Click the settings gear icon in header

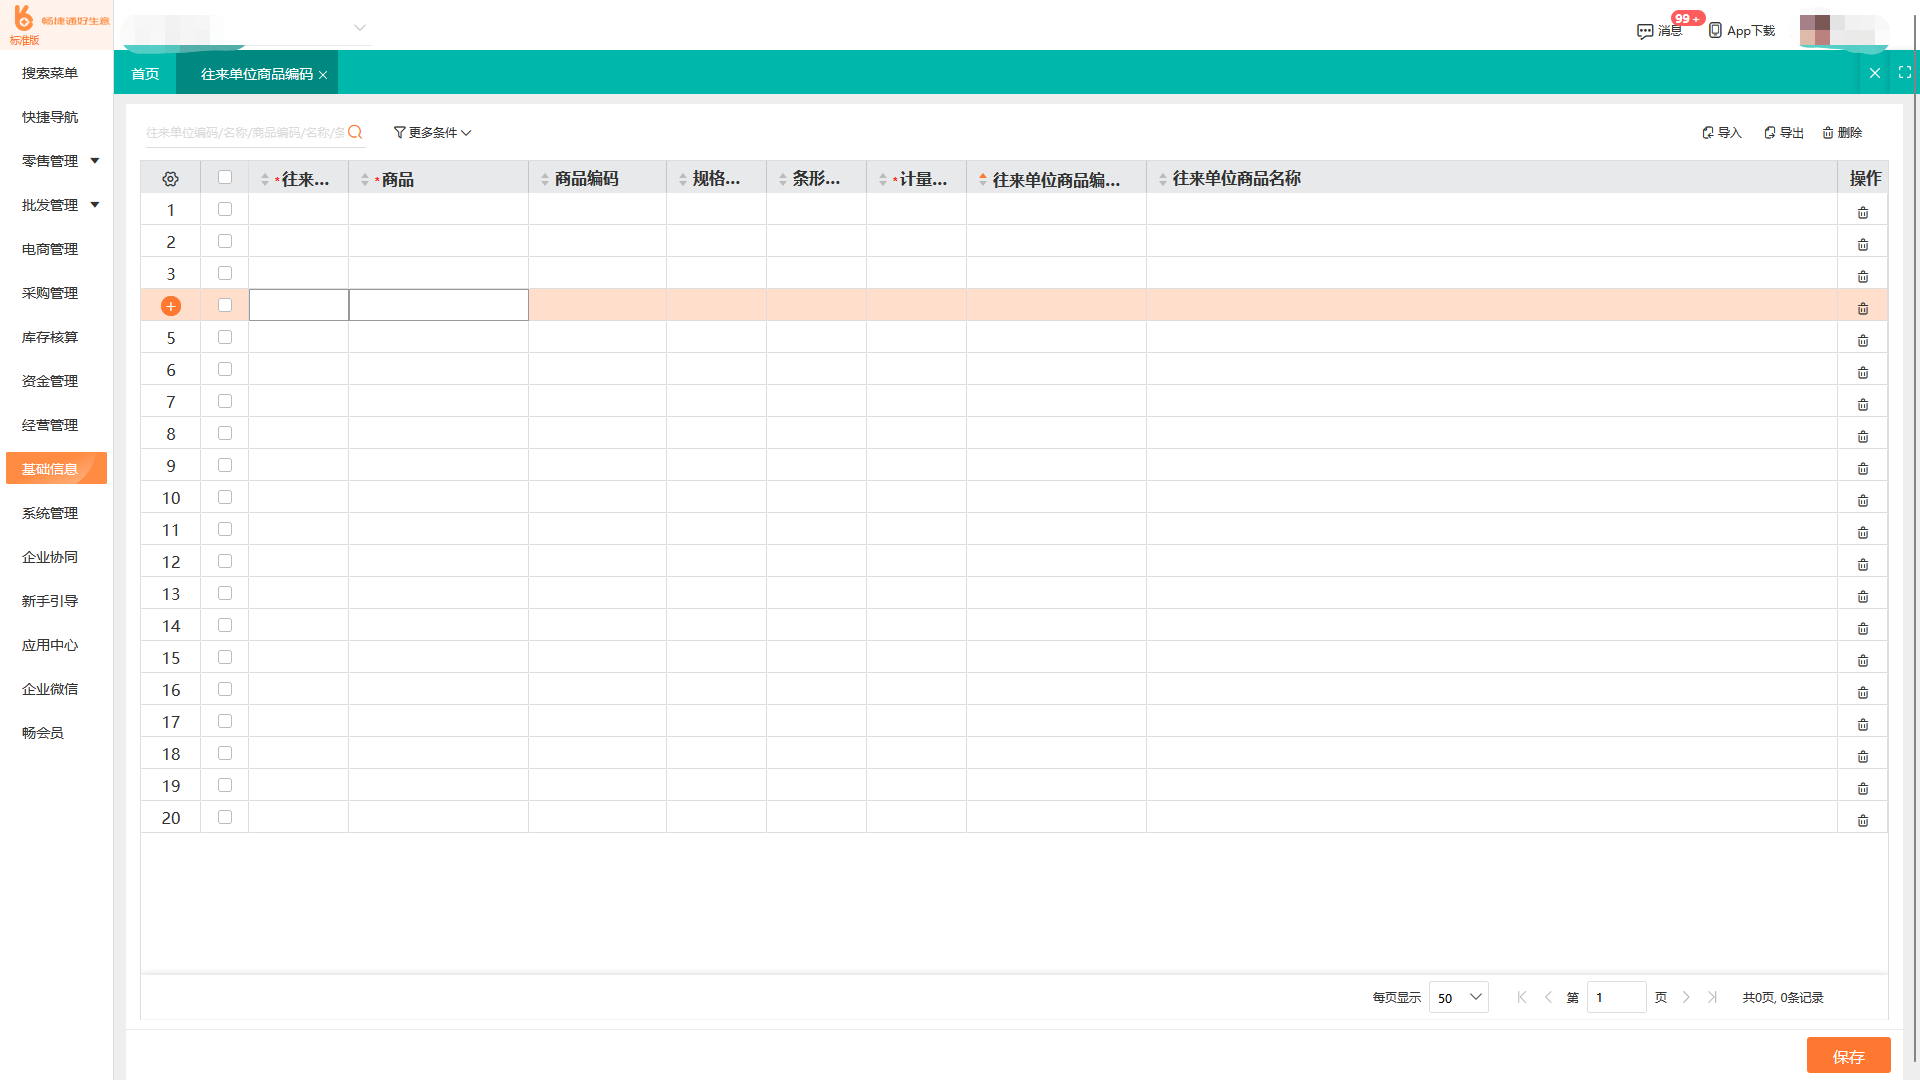pos(171,178)
